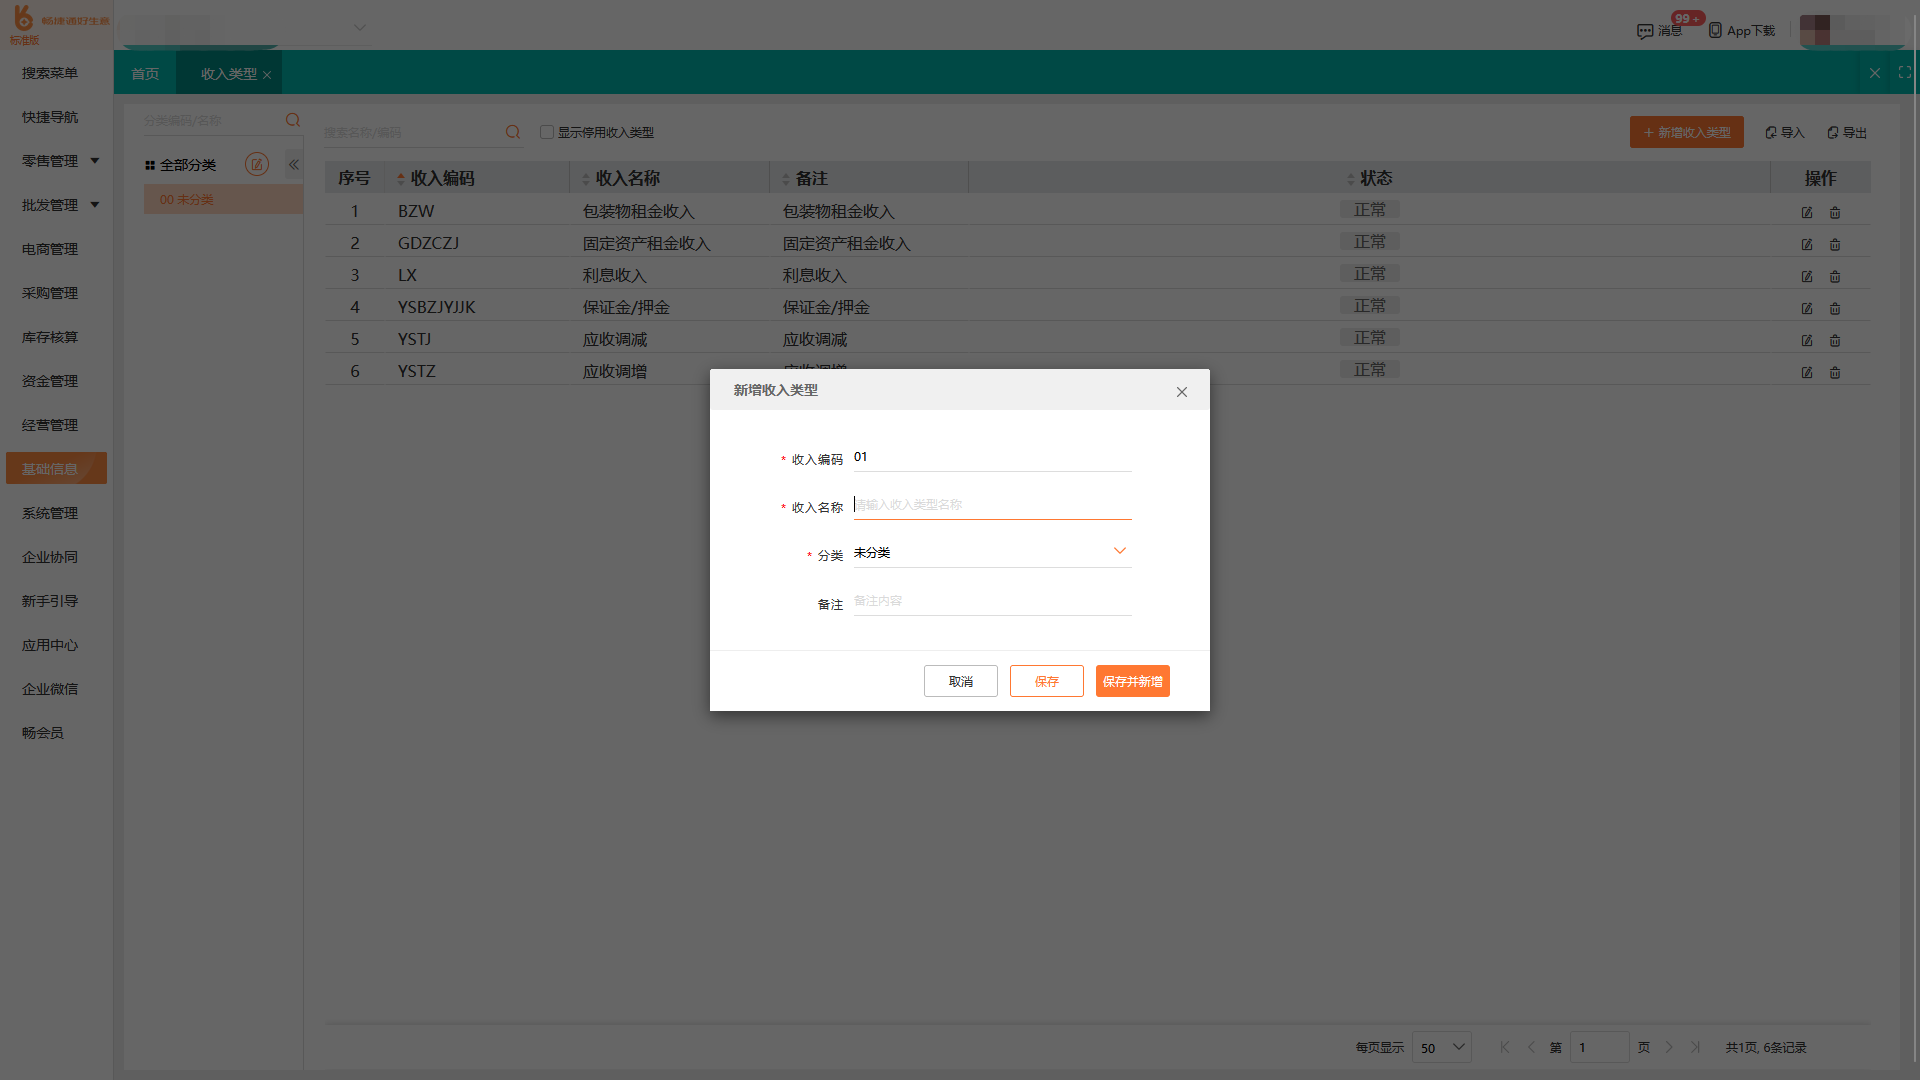
Task: Click collapse left sidebar arrow
Action: [294, 164]
